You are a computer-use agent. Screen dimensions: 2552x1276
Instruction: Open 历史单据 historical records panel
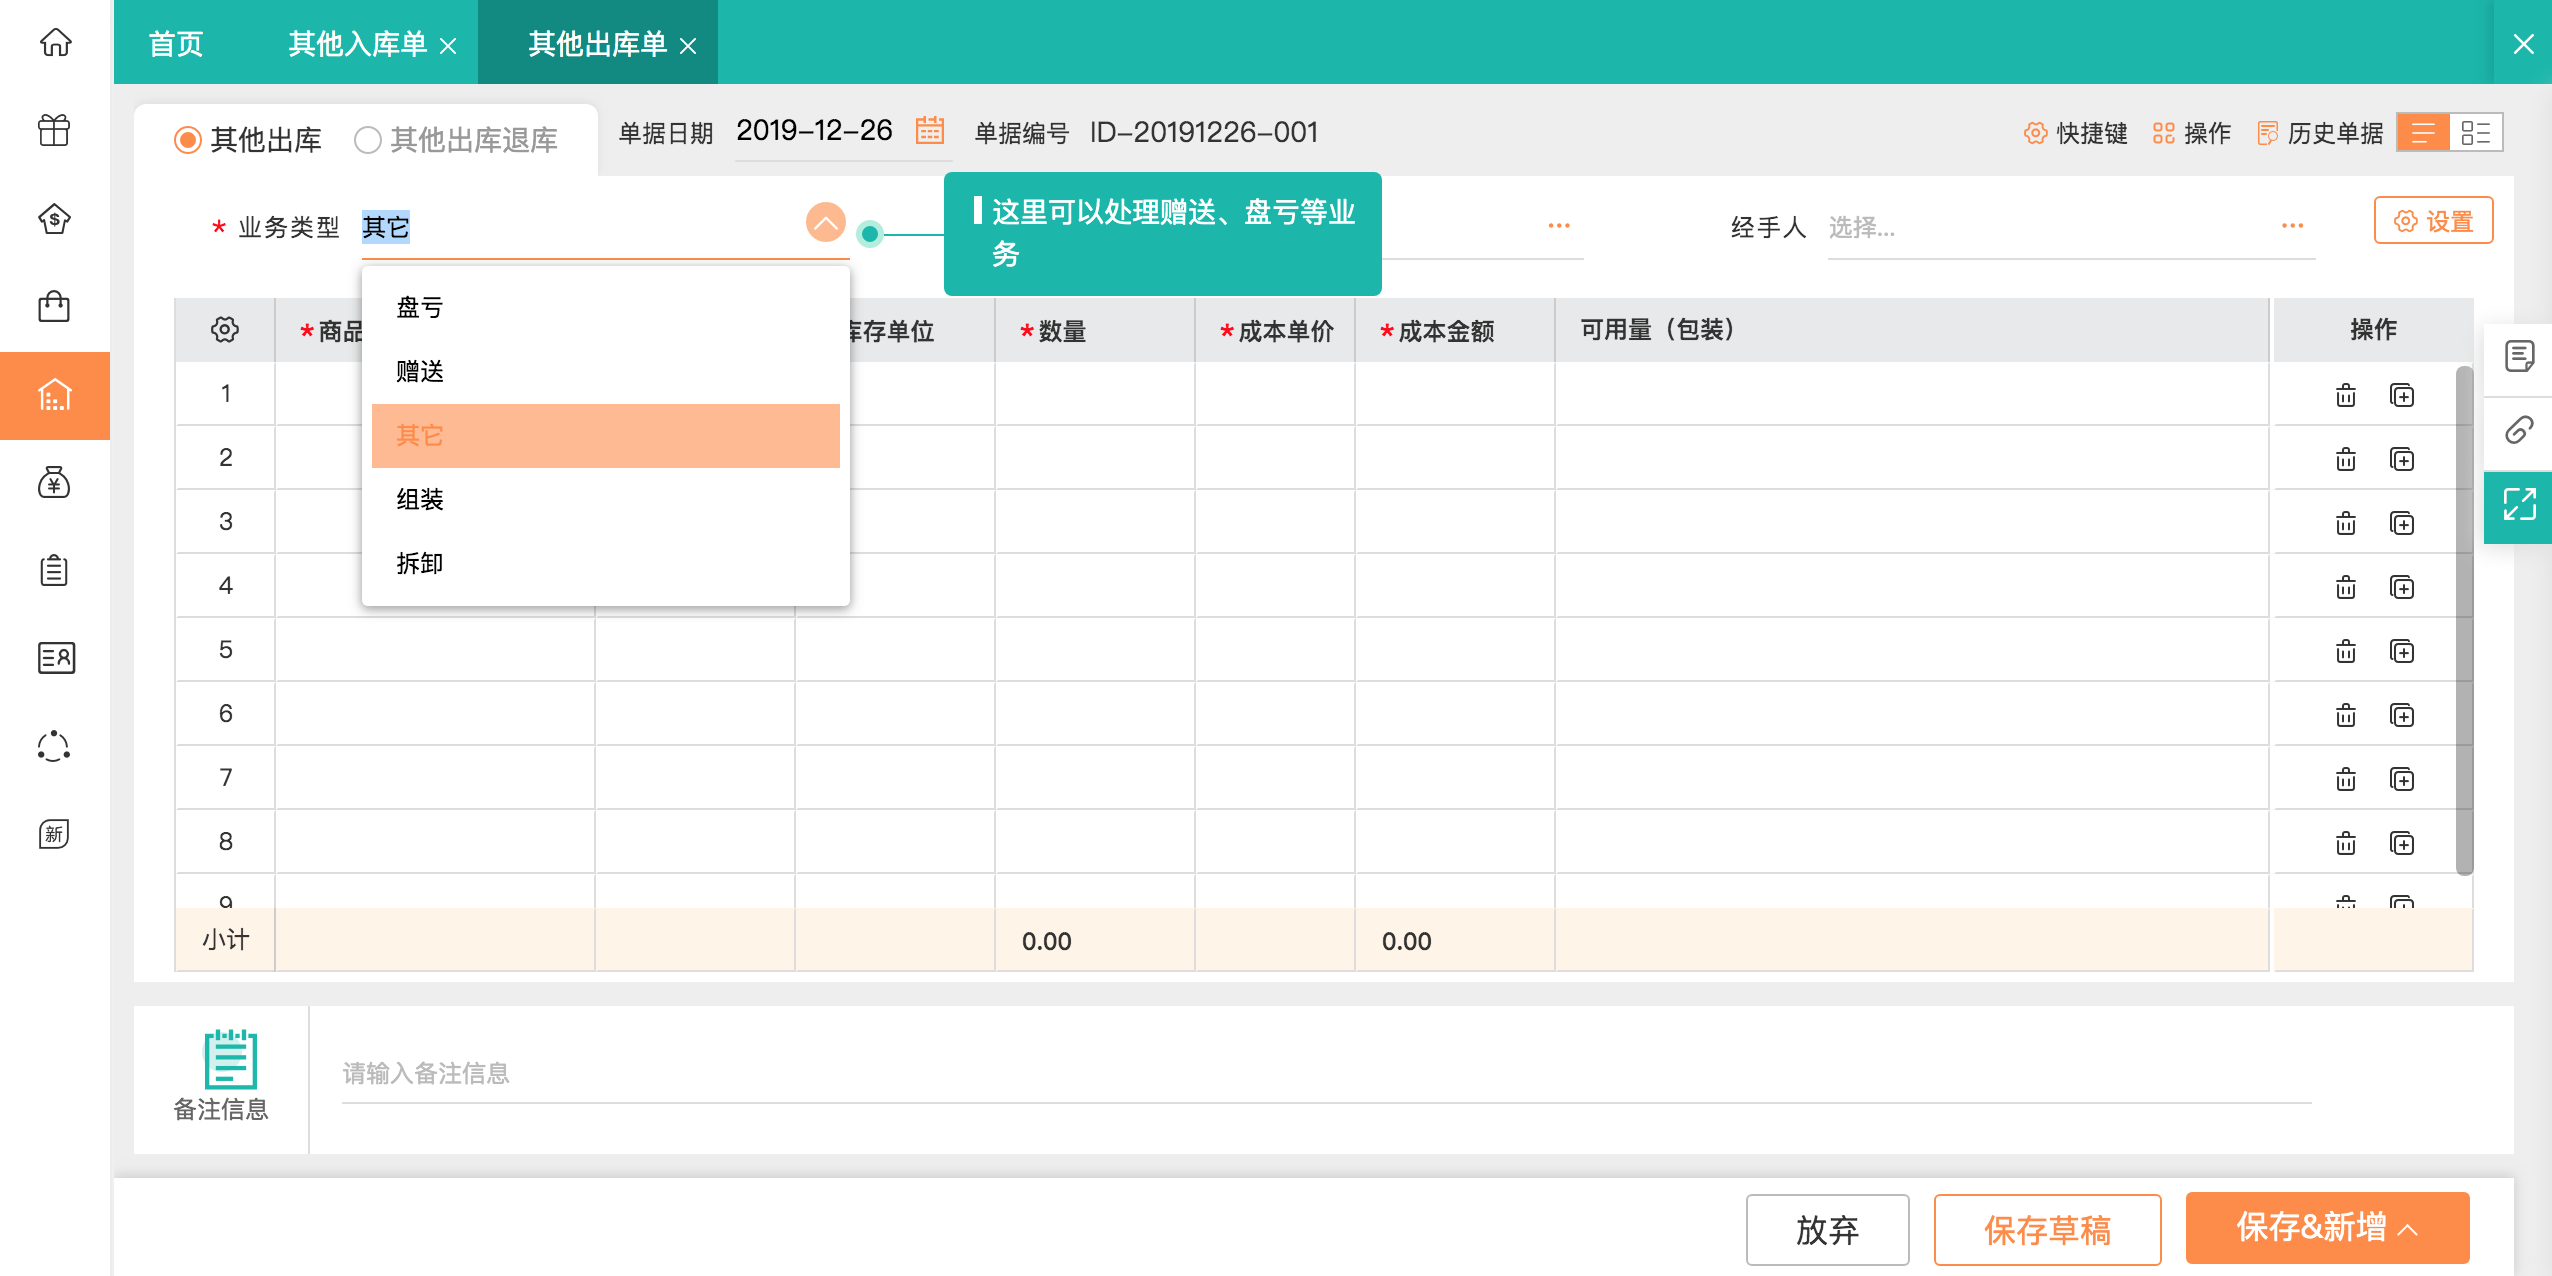click(x=2327, y=133)
